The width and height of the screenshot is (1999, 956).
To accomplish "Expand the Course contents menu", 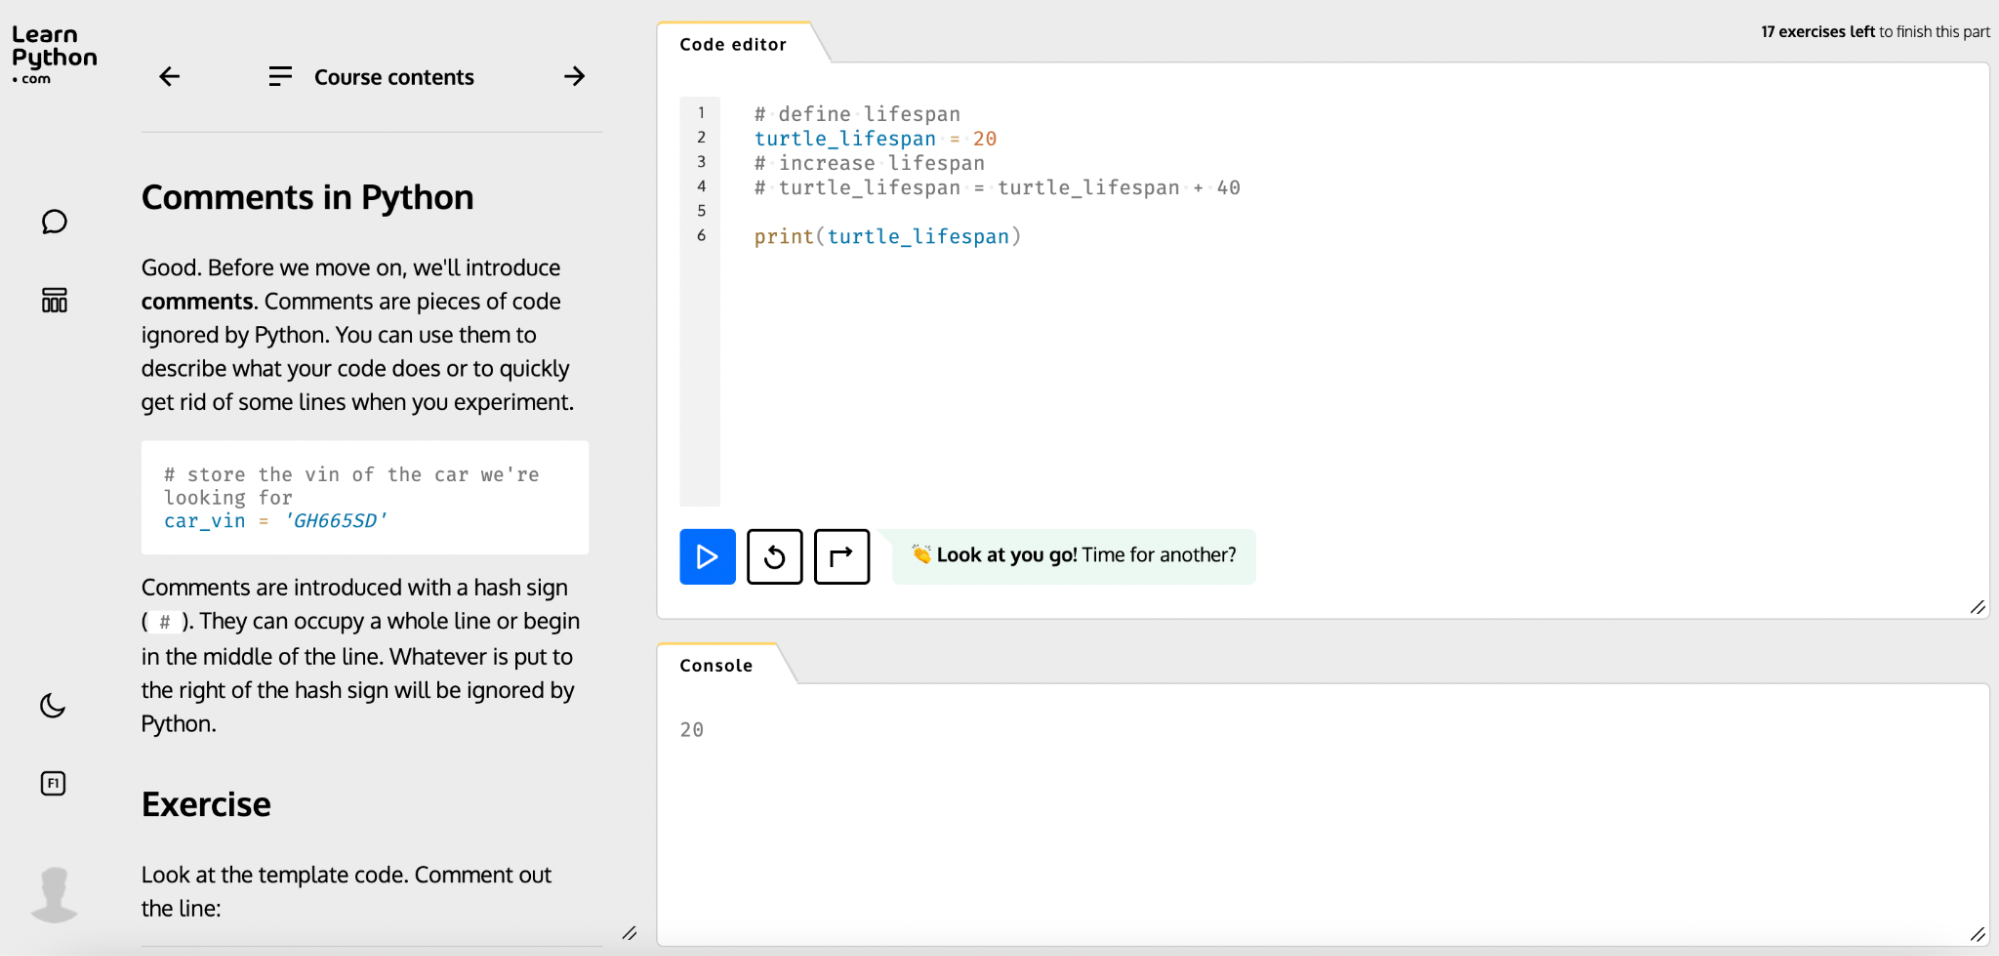I will tap(393, 77).
